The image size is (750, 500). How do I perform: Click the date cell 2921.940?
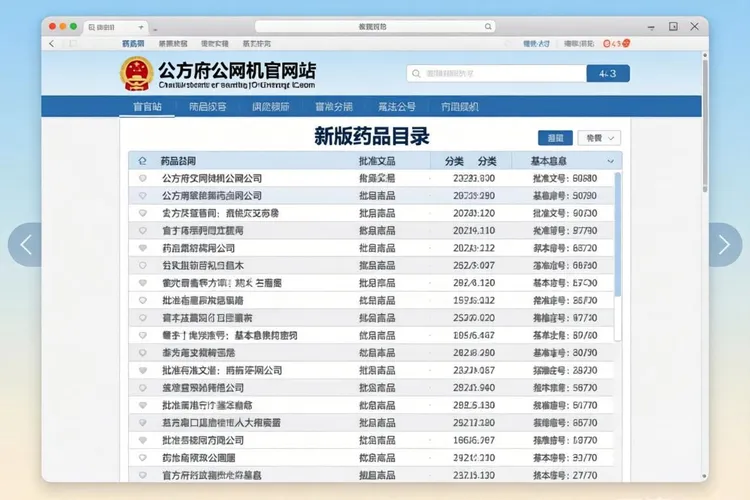tap(474, 388)
